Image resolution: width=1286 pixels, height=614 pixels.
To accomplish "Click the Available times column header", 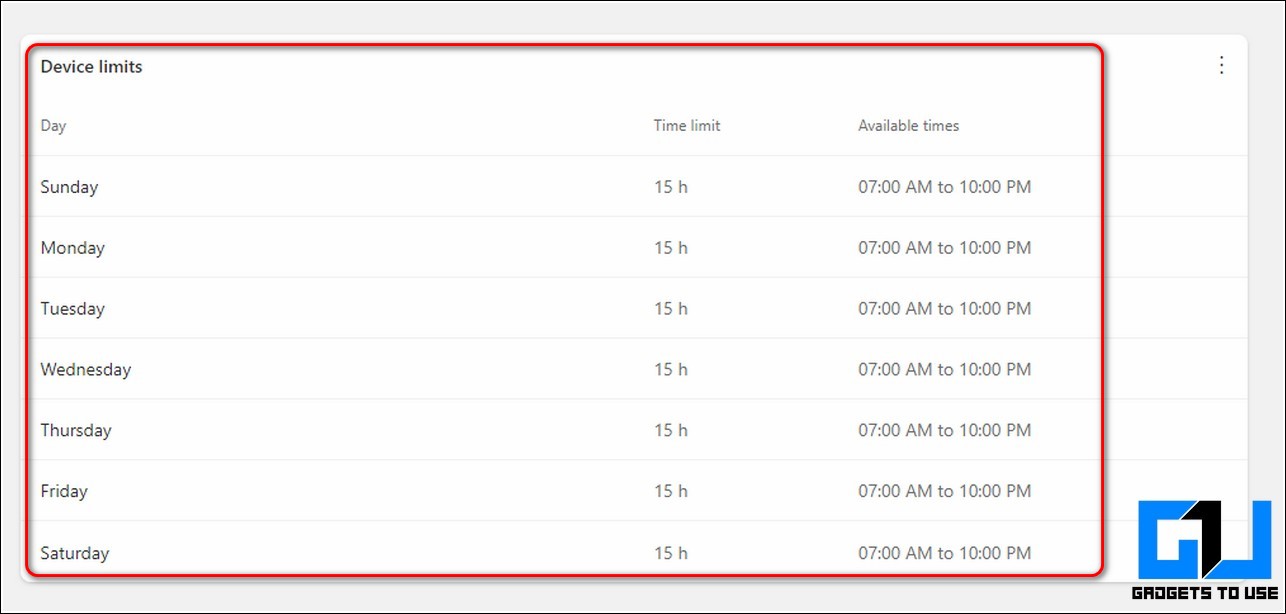I will point(908,126).
